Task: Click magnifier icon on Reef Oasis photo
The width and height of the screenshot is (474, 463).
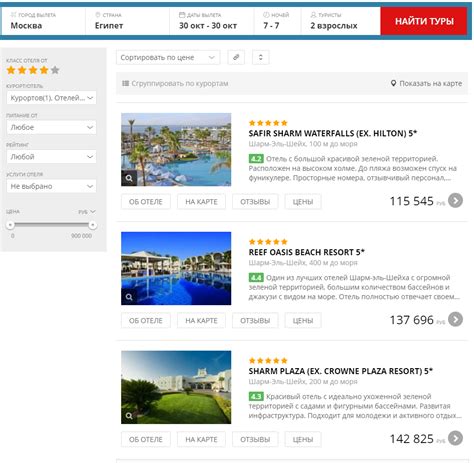Action: coord(129,297)
